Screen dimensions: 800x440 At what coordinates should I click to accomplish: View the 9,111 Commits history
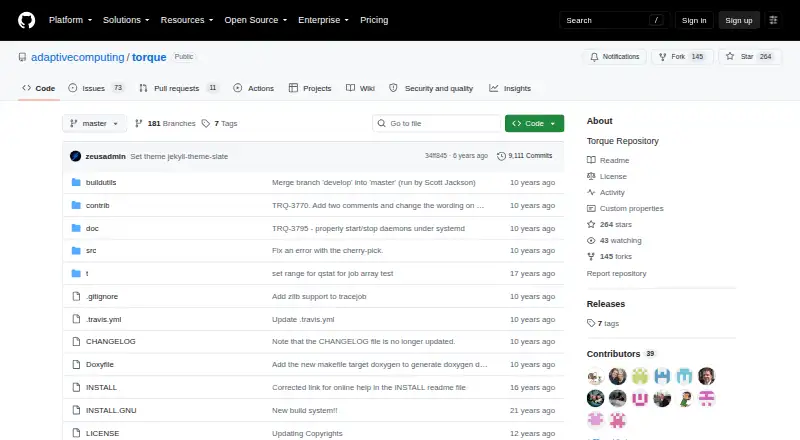(x=525, y=156)
